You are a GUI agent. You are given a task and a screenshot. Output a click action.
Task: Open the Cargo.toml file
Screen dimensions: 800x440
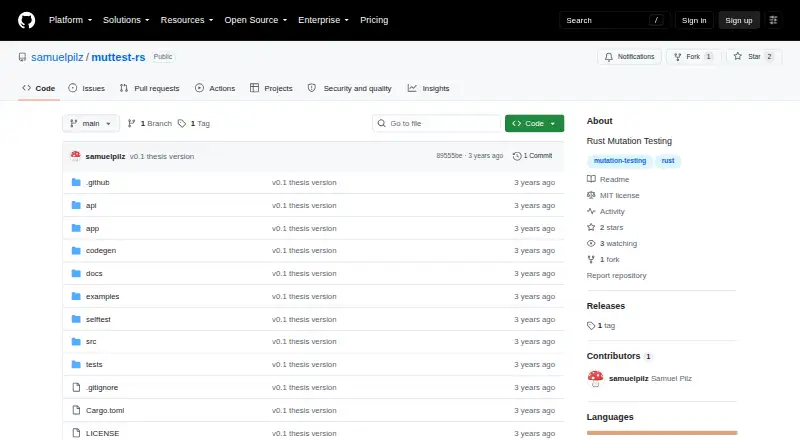tap(105, 410)
